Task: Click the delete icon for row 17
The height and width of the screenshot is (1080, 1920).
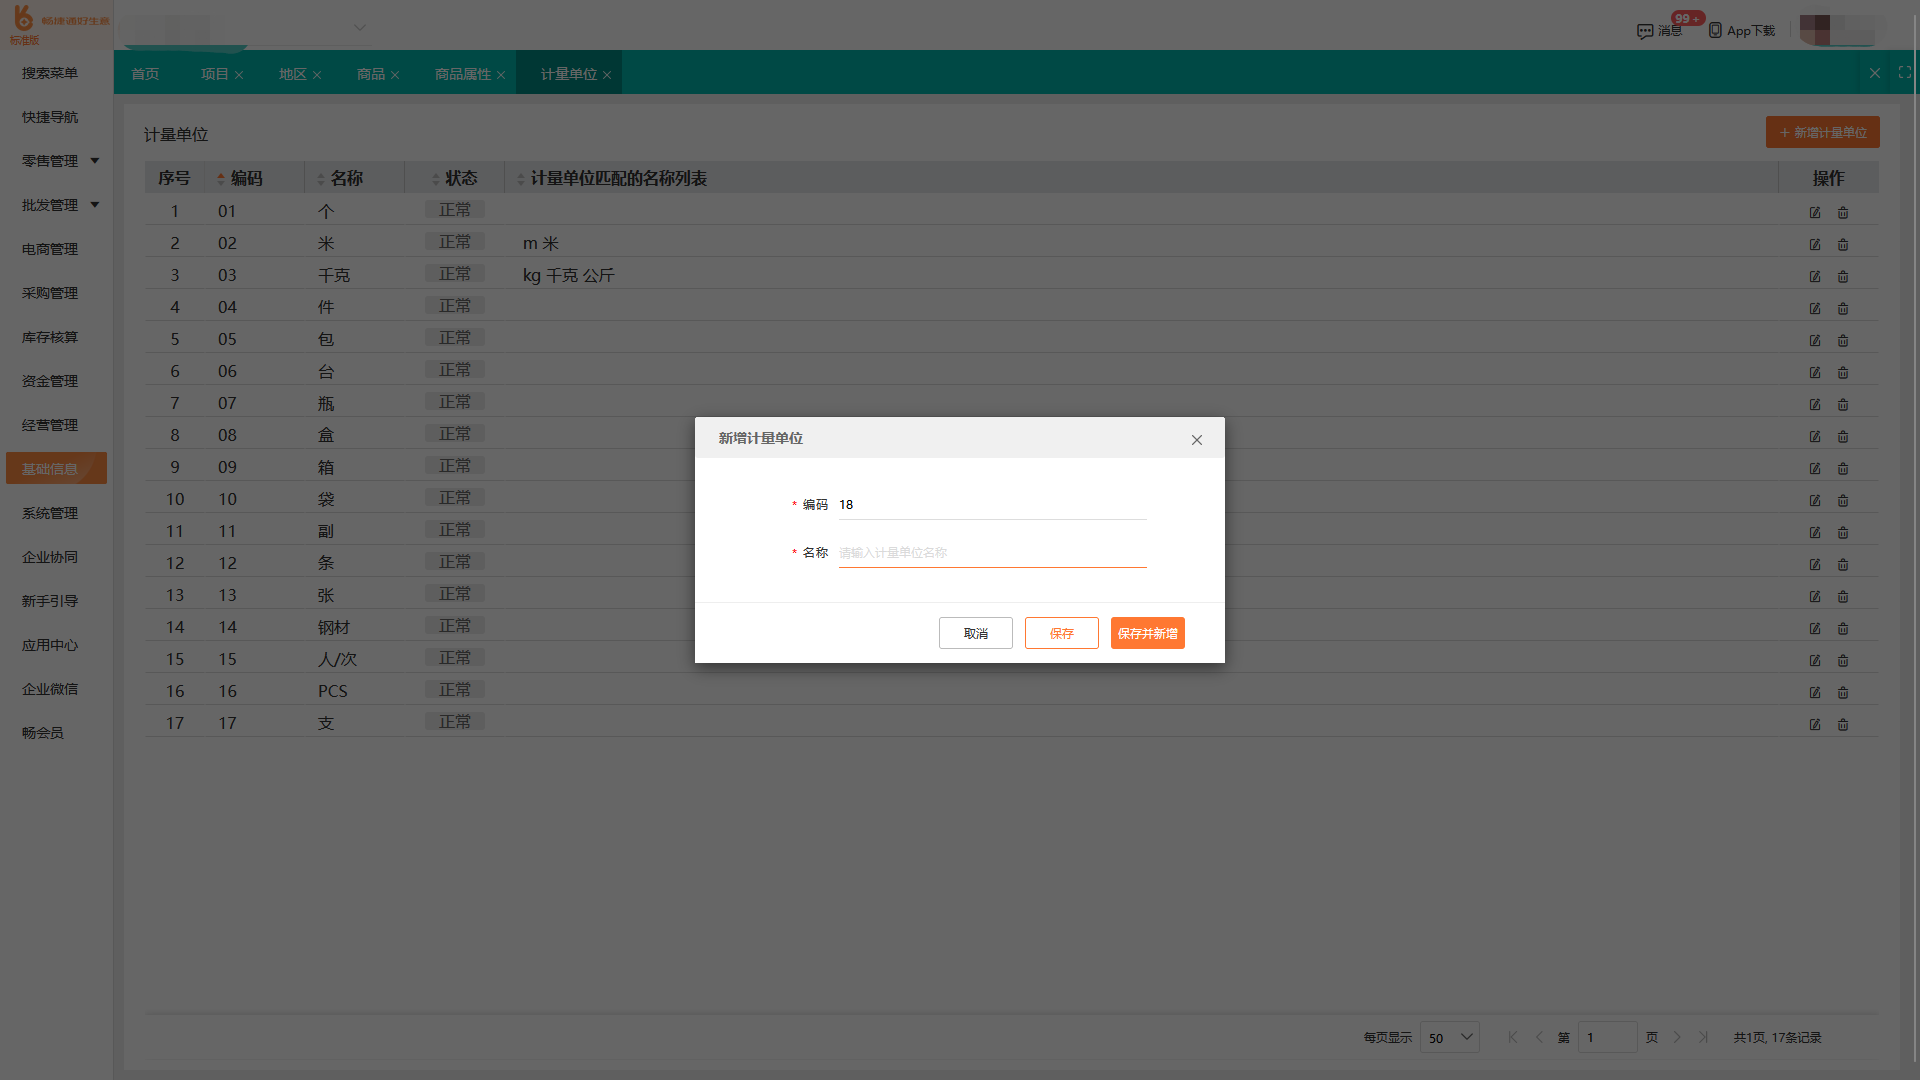Action: coord(1844,724)
